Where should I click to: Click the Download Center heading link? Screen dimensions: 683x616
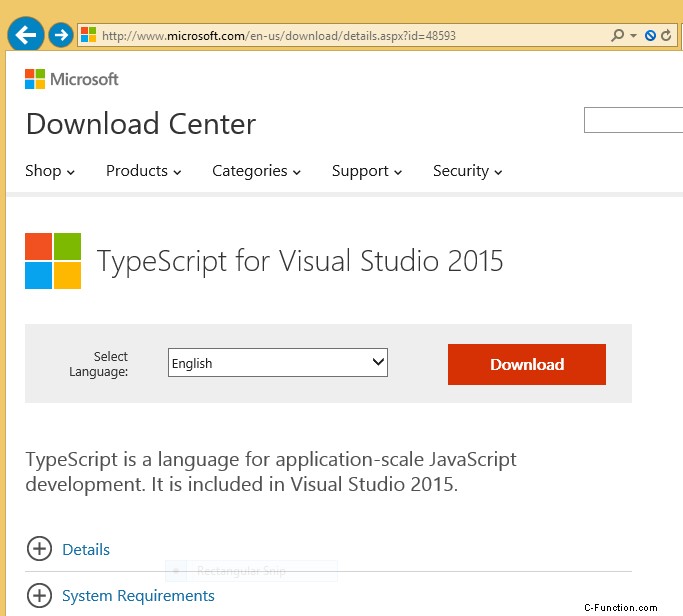141,124
